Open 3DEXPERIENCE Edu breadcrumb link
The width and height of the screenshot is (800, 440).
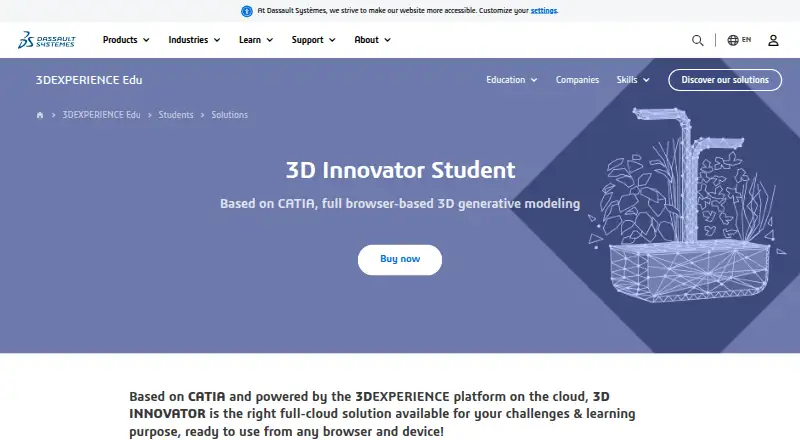(101, 115)
